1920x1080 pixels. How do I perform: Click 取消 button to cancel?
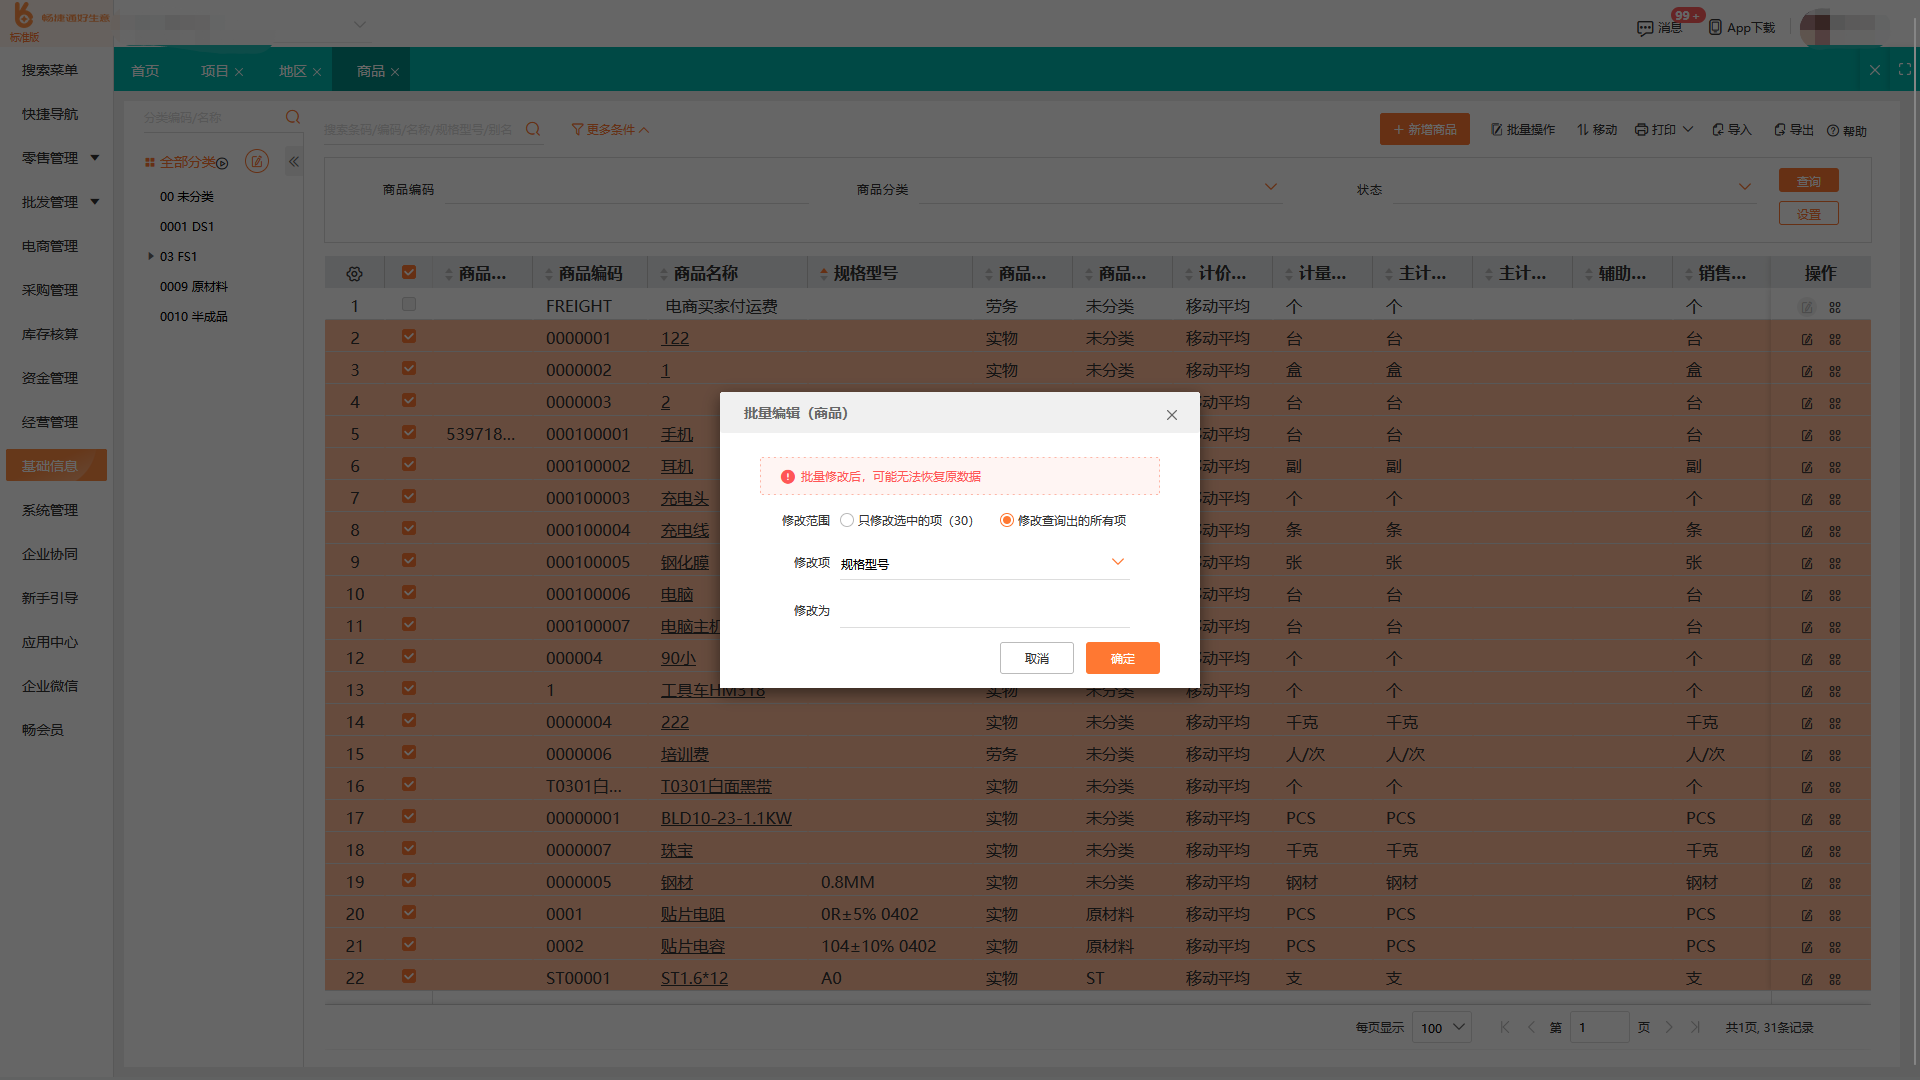click(1036, 658)
